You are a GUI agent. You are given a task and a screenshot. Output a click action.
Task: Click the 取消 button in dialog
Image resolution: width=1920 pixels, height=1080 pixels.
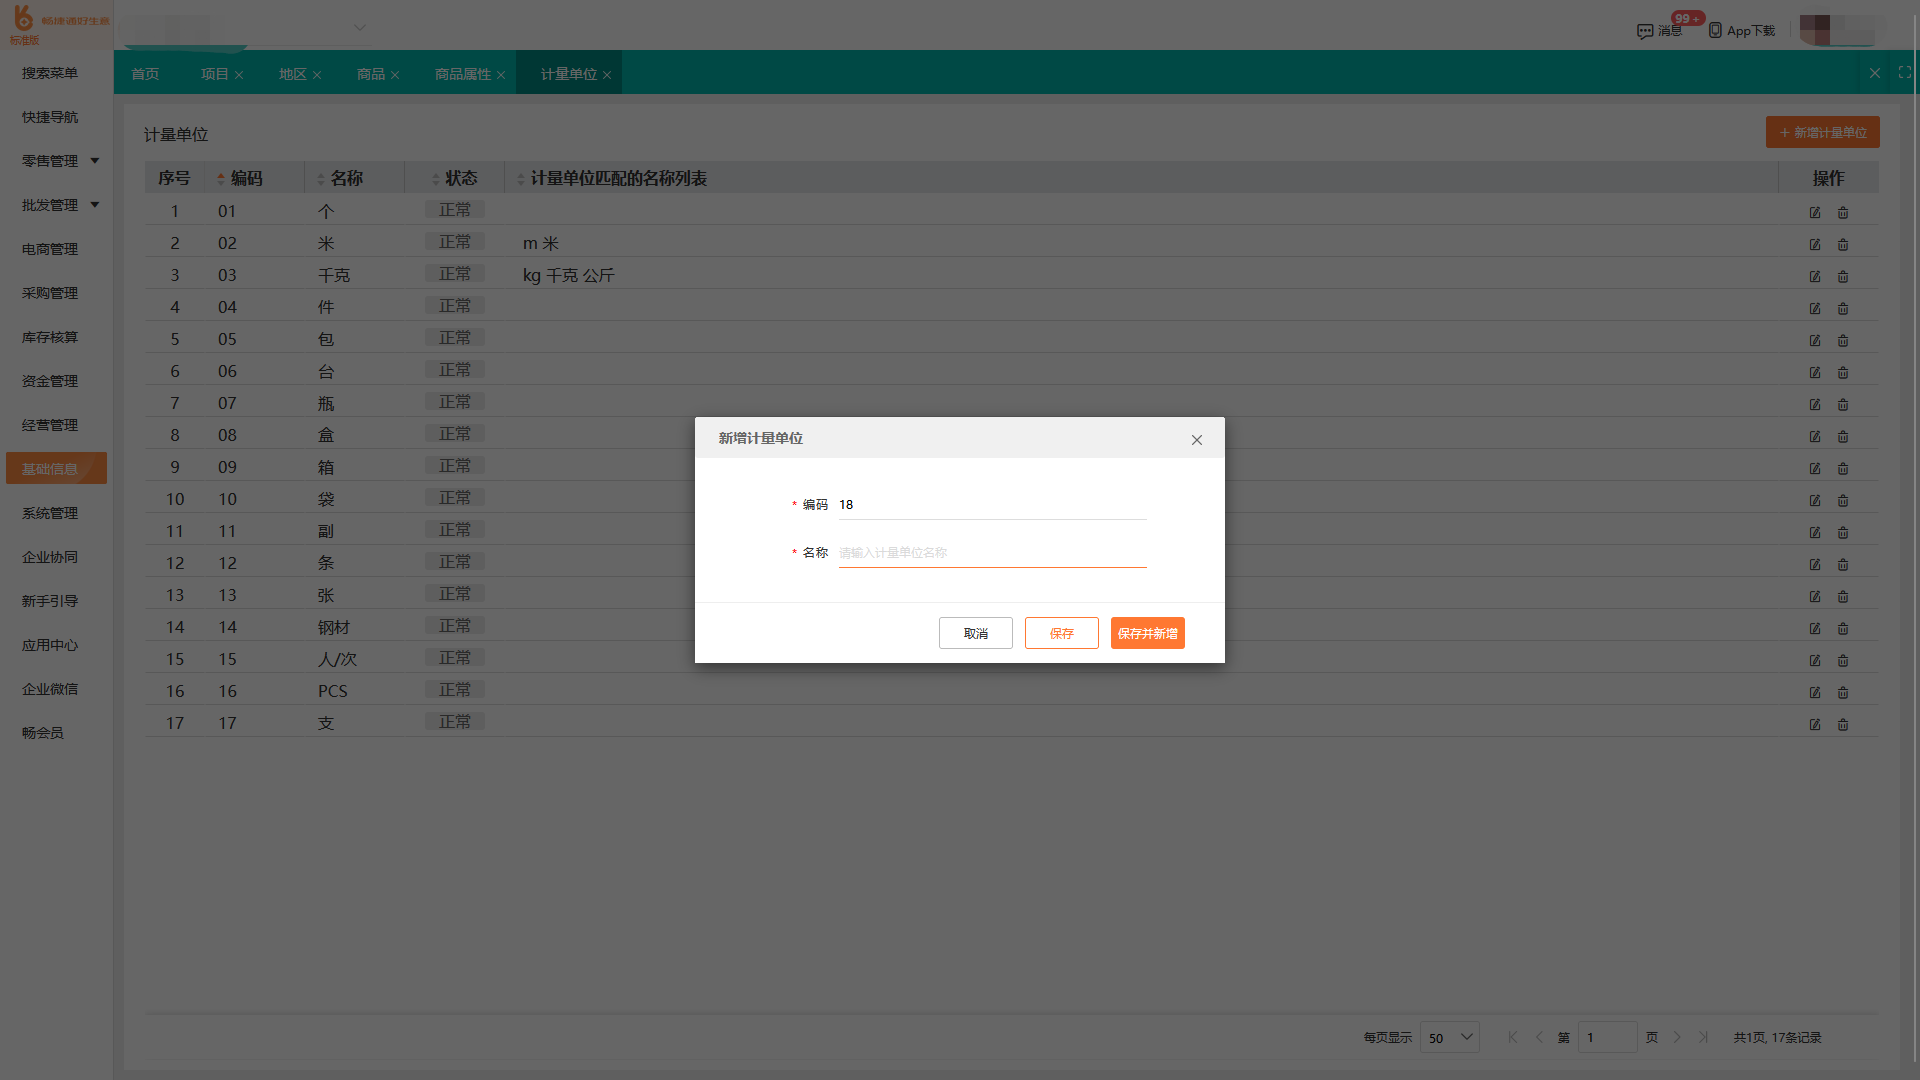click(x=976, y=632)
